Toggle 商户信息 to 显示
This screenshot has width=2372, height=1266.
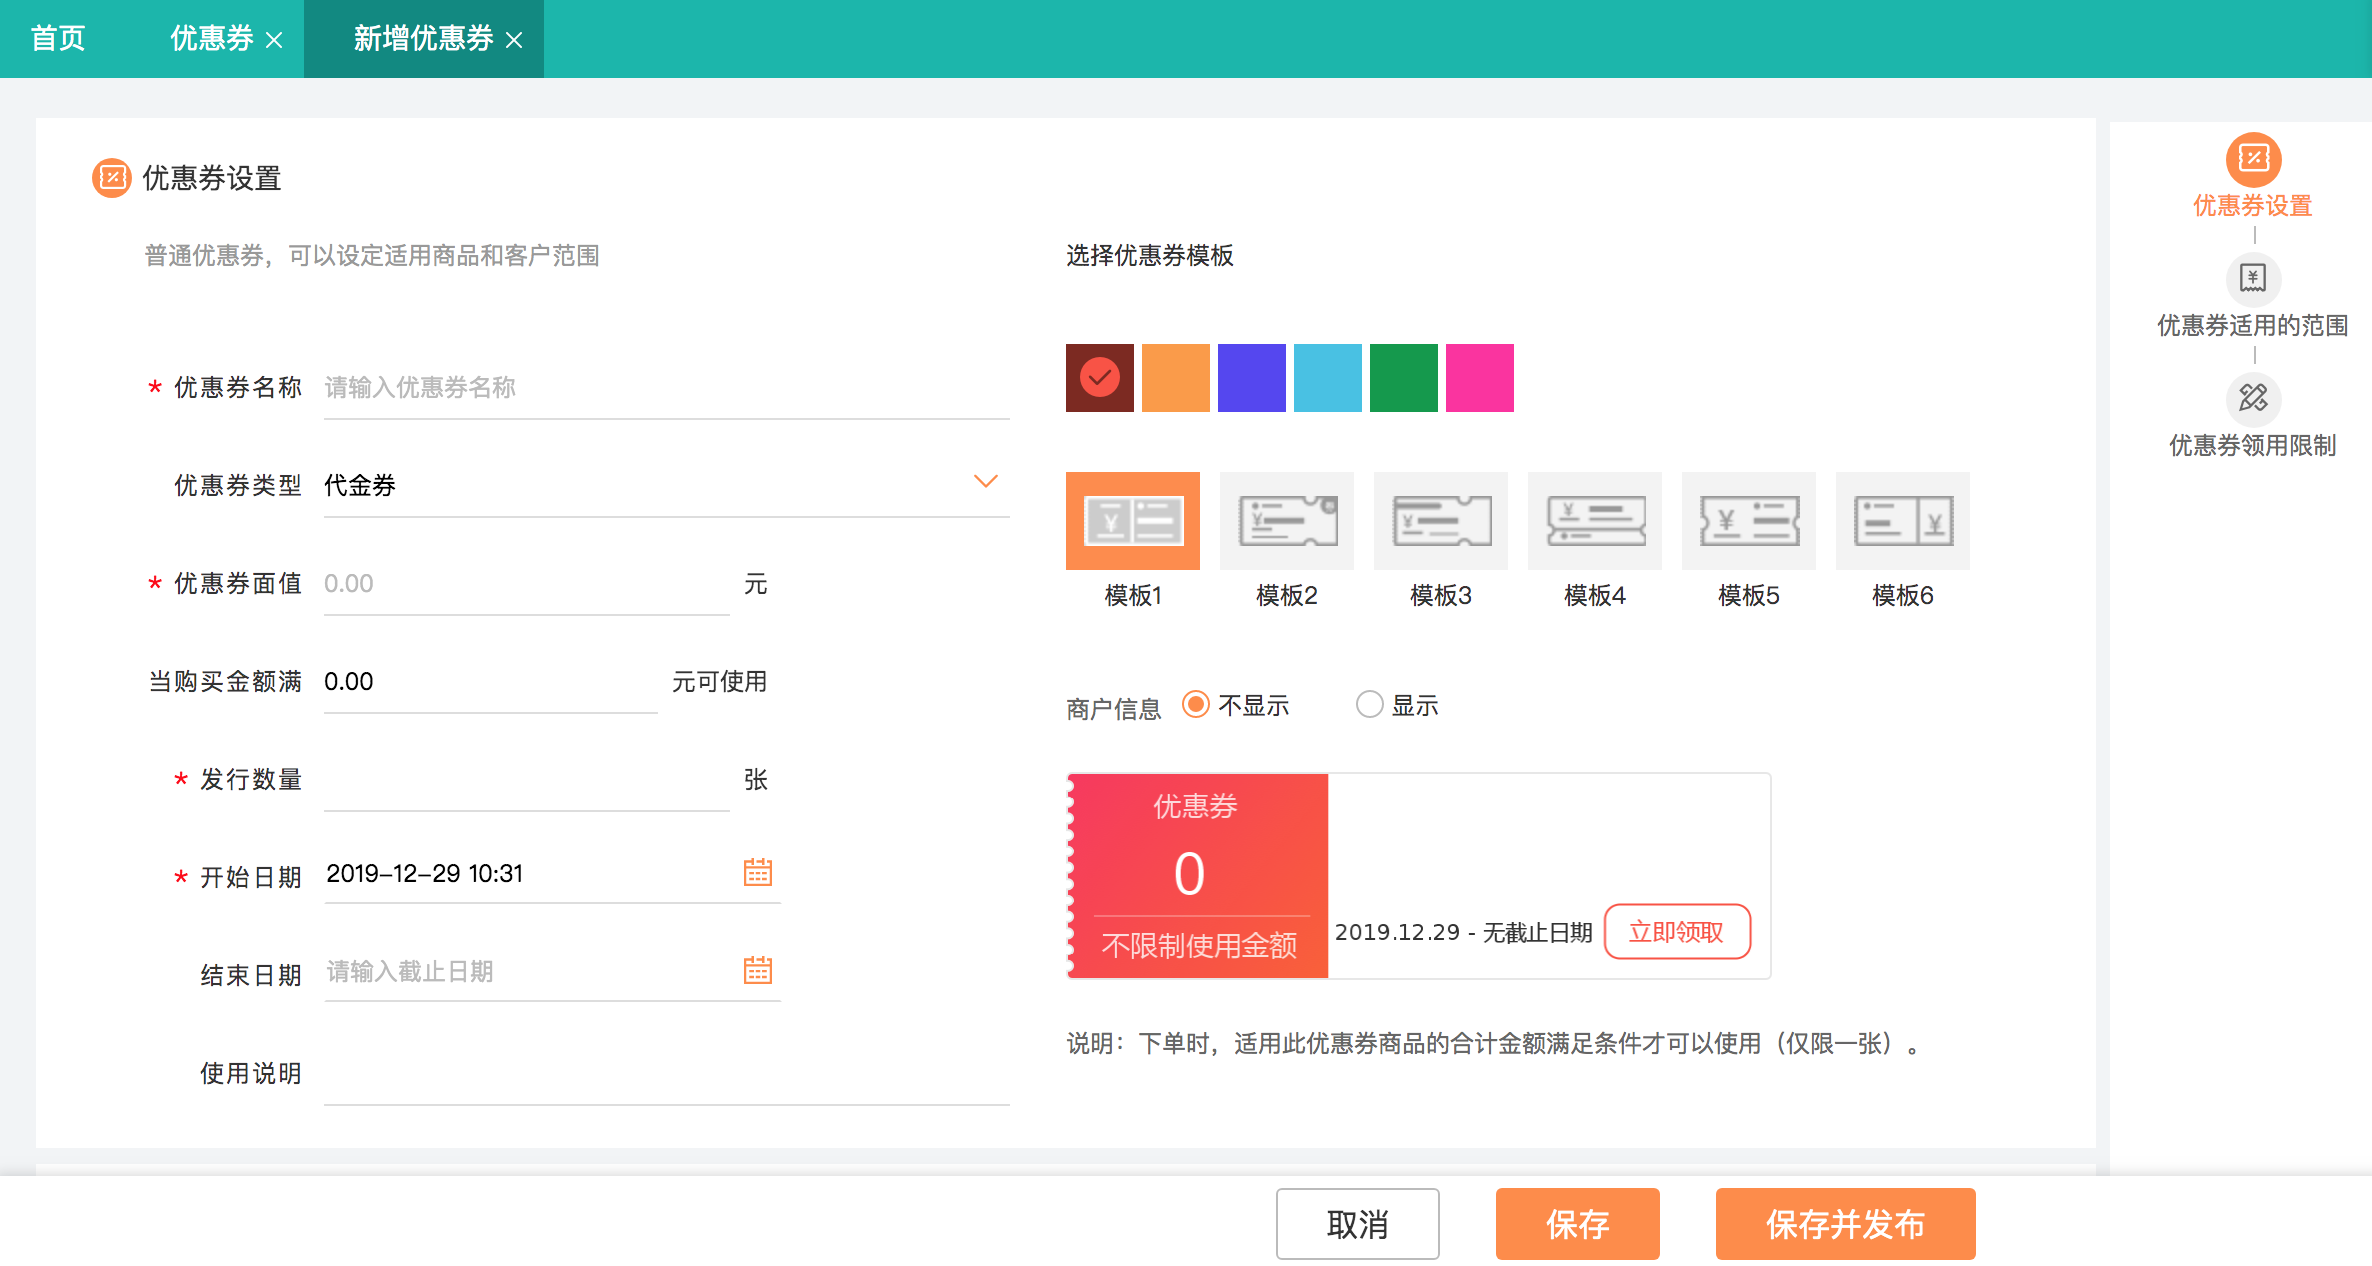tap(1366, 704)
